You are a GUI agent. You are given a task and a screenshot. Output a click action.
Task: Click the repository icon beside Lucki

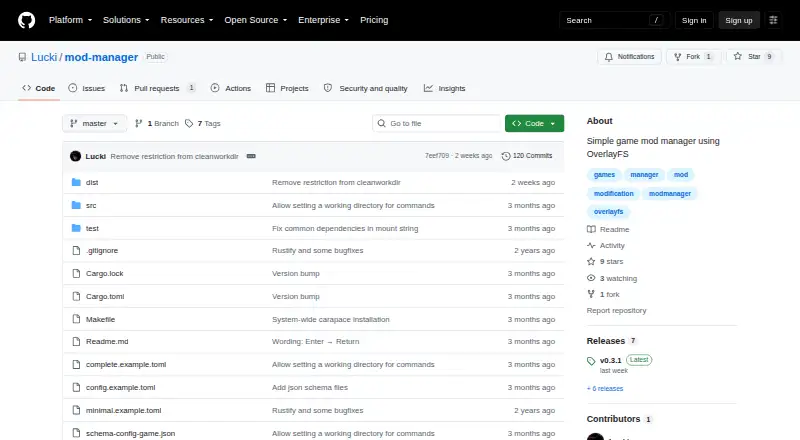22,57
